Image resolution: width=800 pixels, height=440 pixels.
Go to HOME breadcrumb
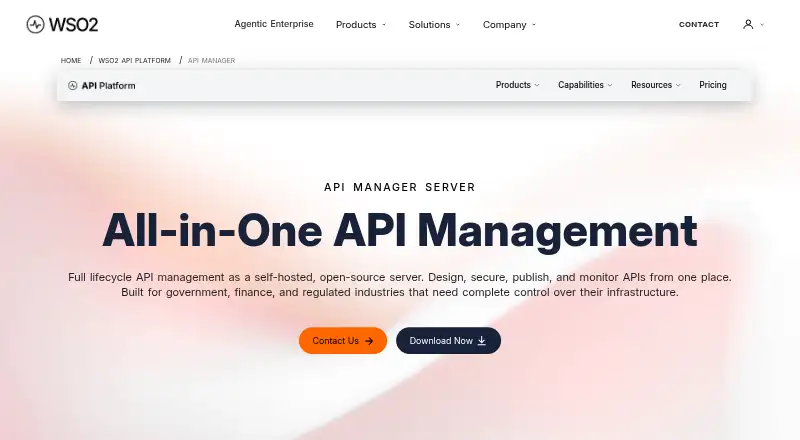click(x=71, y=60)
